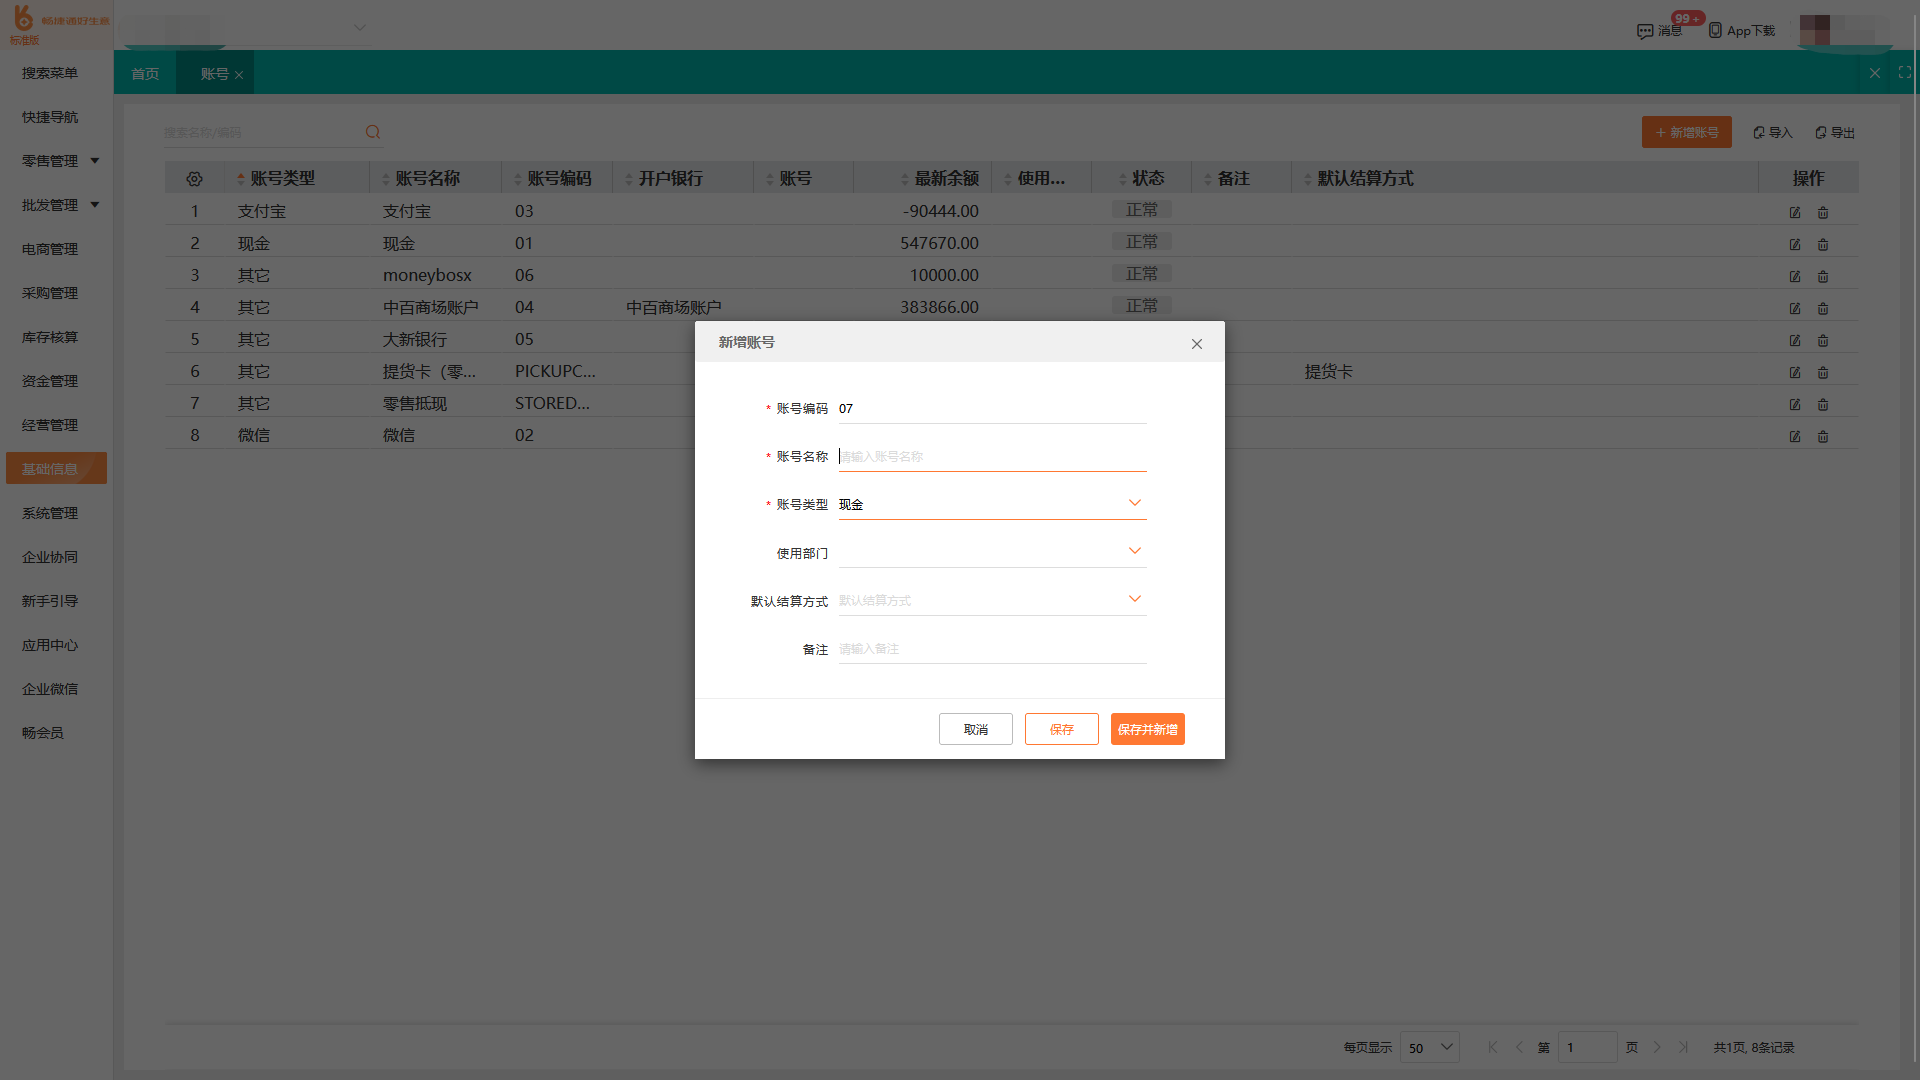Click the 首页 tab in navigation
Image resolution: width=1920 pixels, height=1080 pixels.
point(145,73)
